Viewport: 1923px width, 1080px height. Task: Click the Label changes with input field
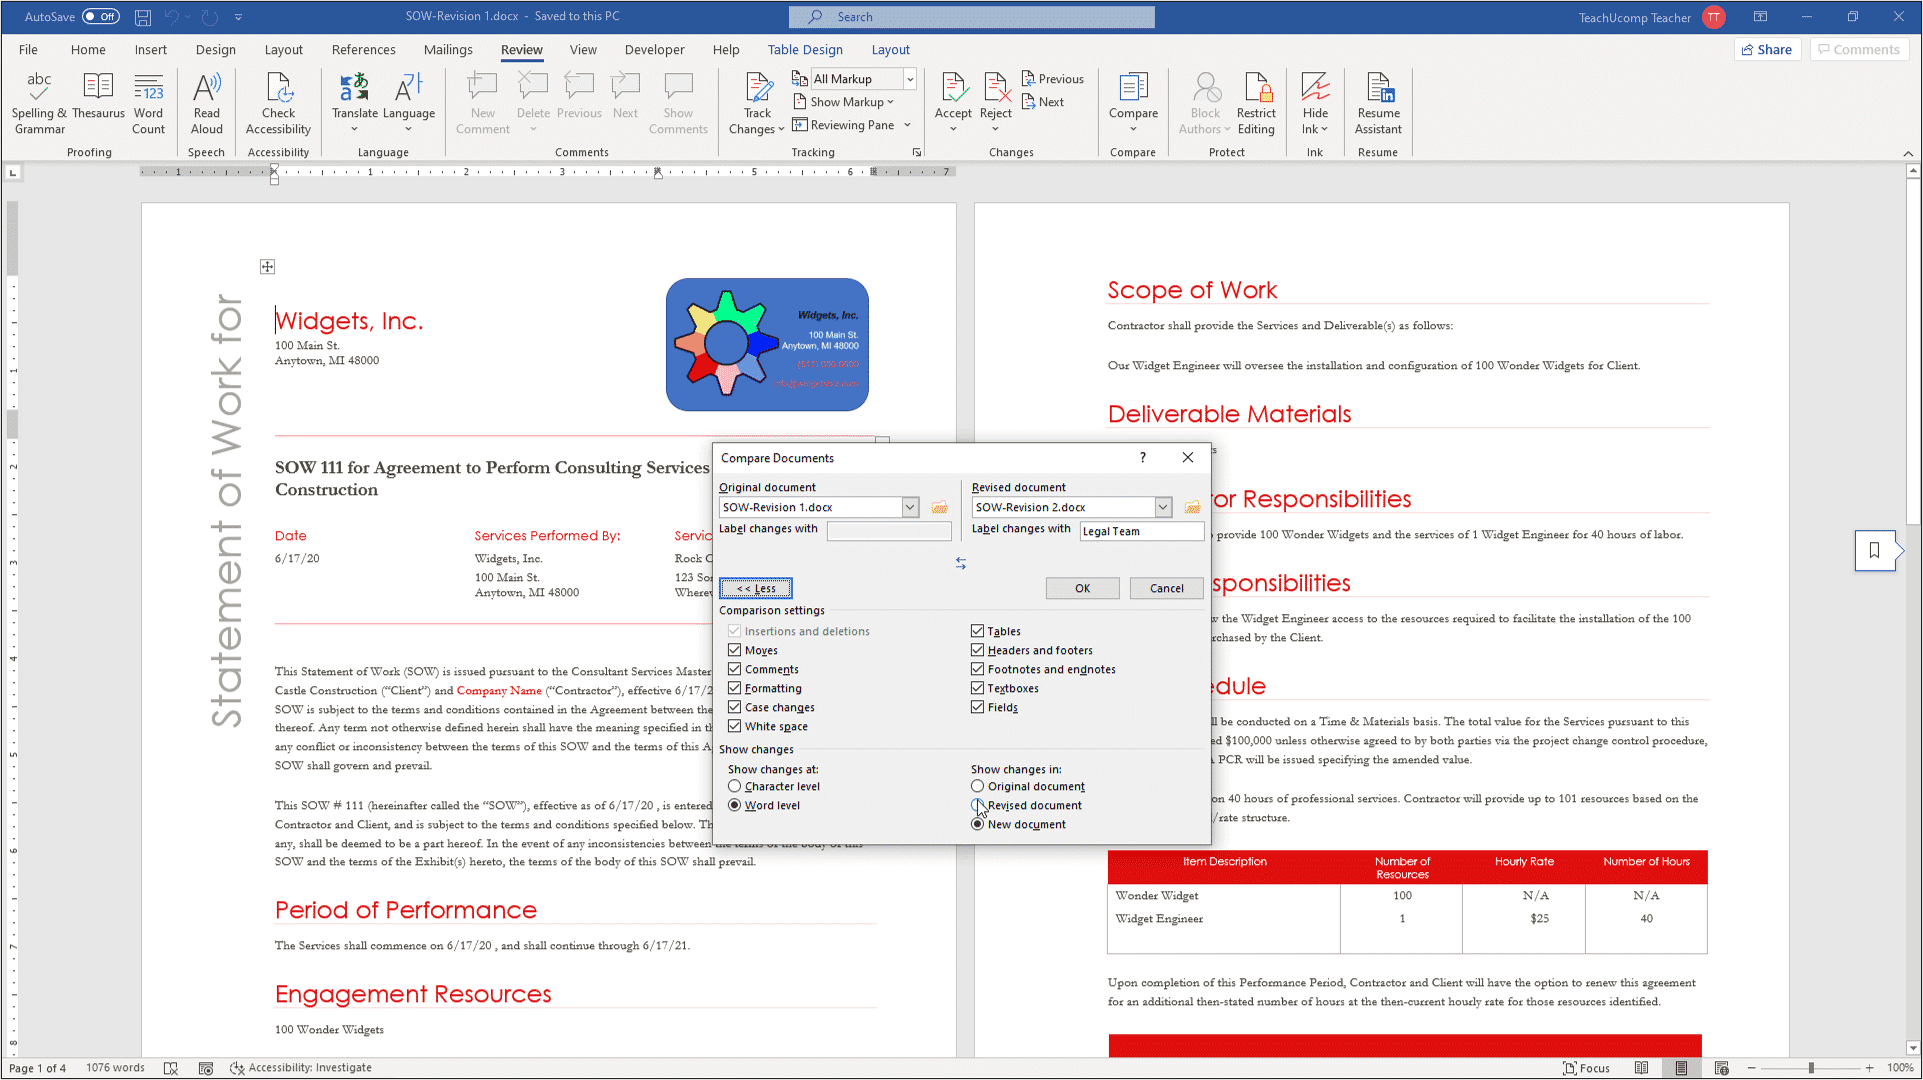click(890, 531)
